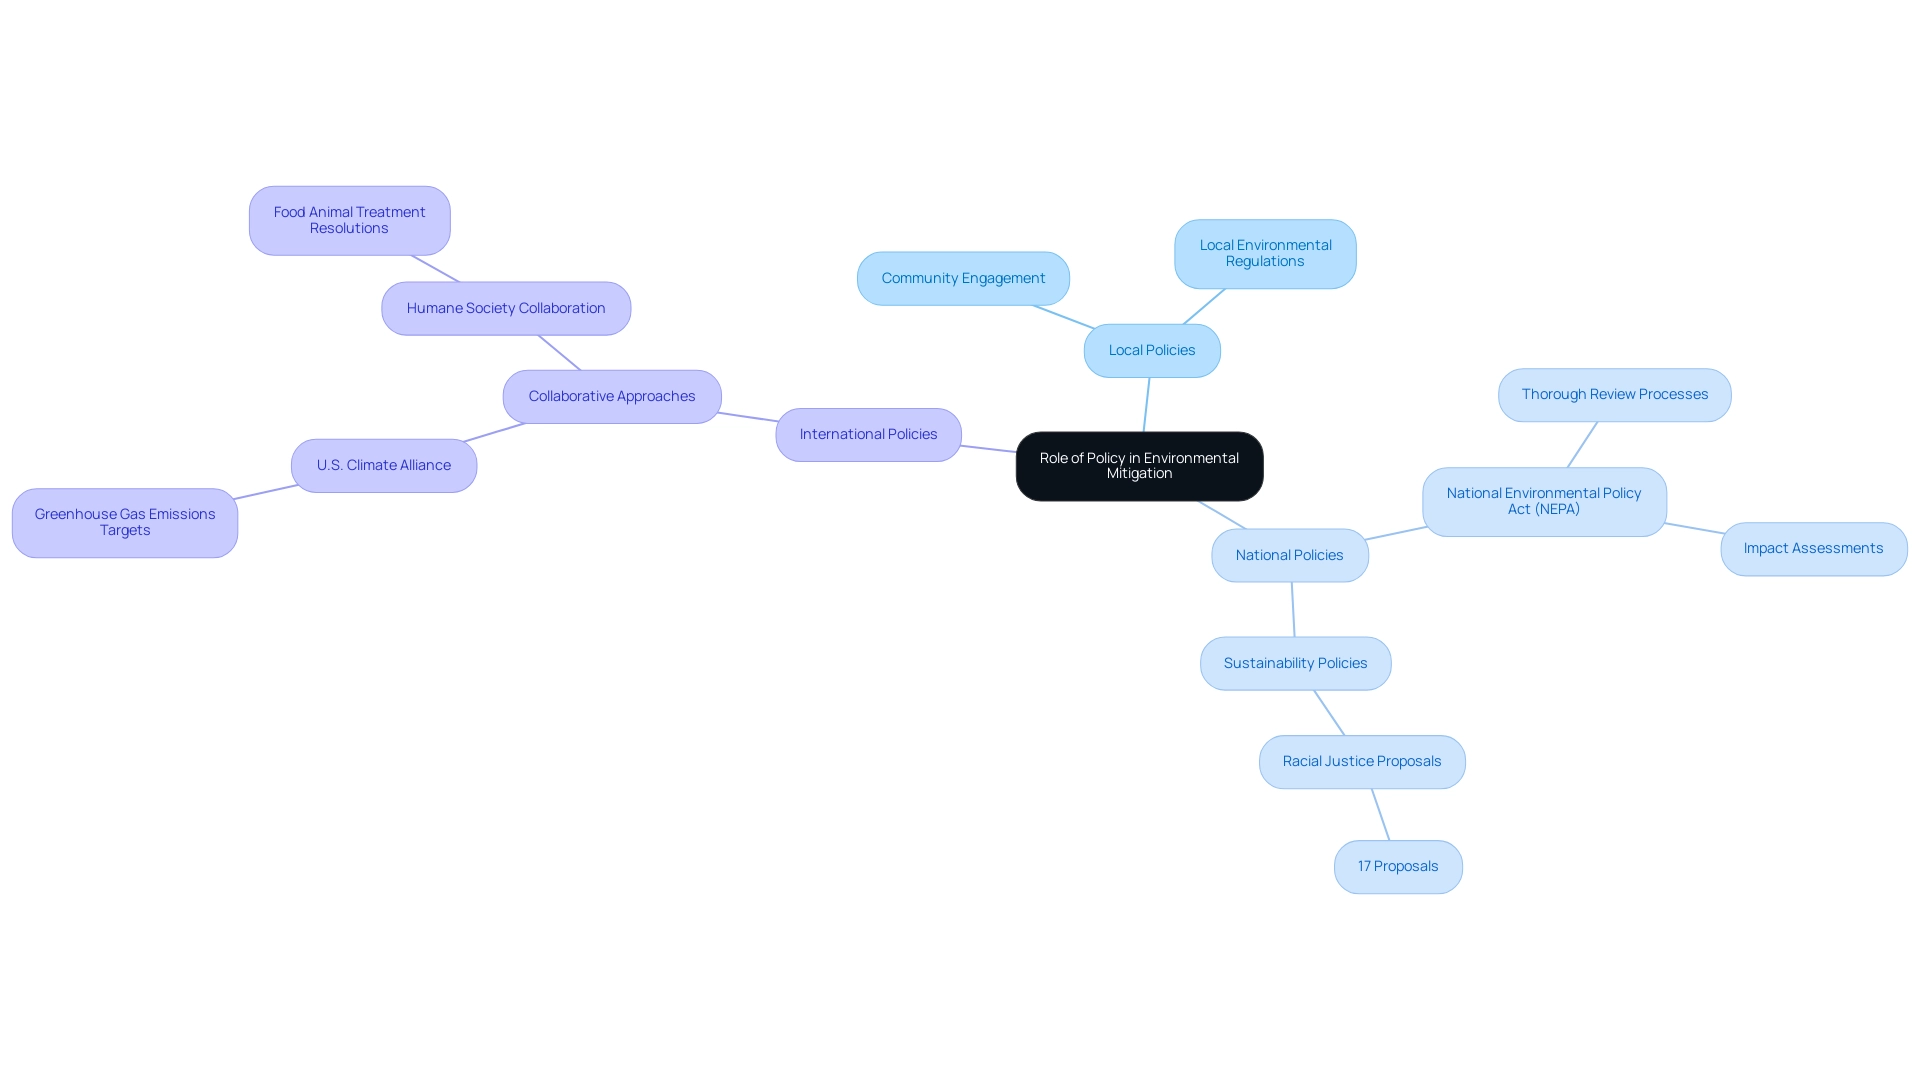Click the National Environmental Policy Act node
The image size is (1920, 1083).
[x=1544, y=501]
